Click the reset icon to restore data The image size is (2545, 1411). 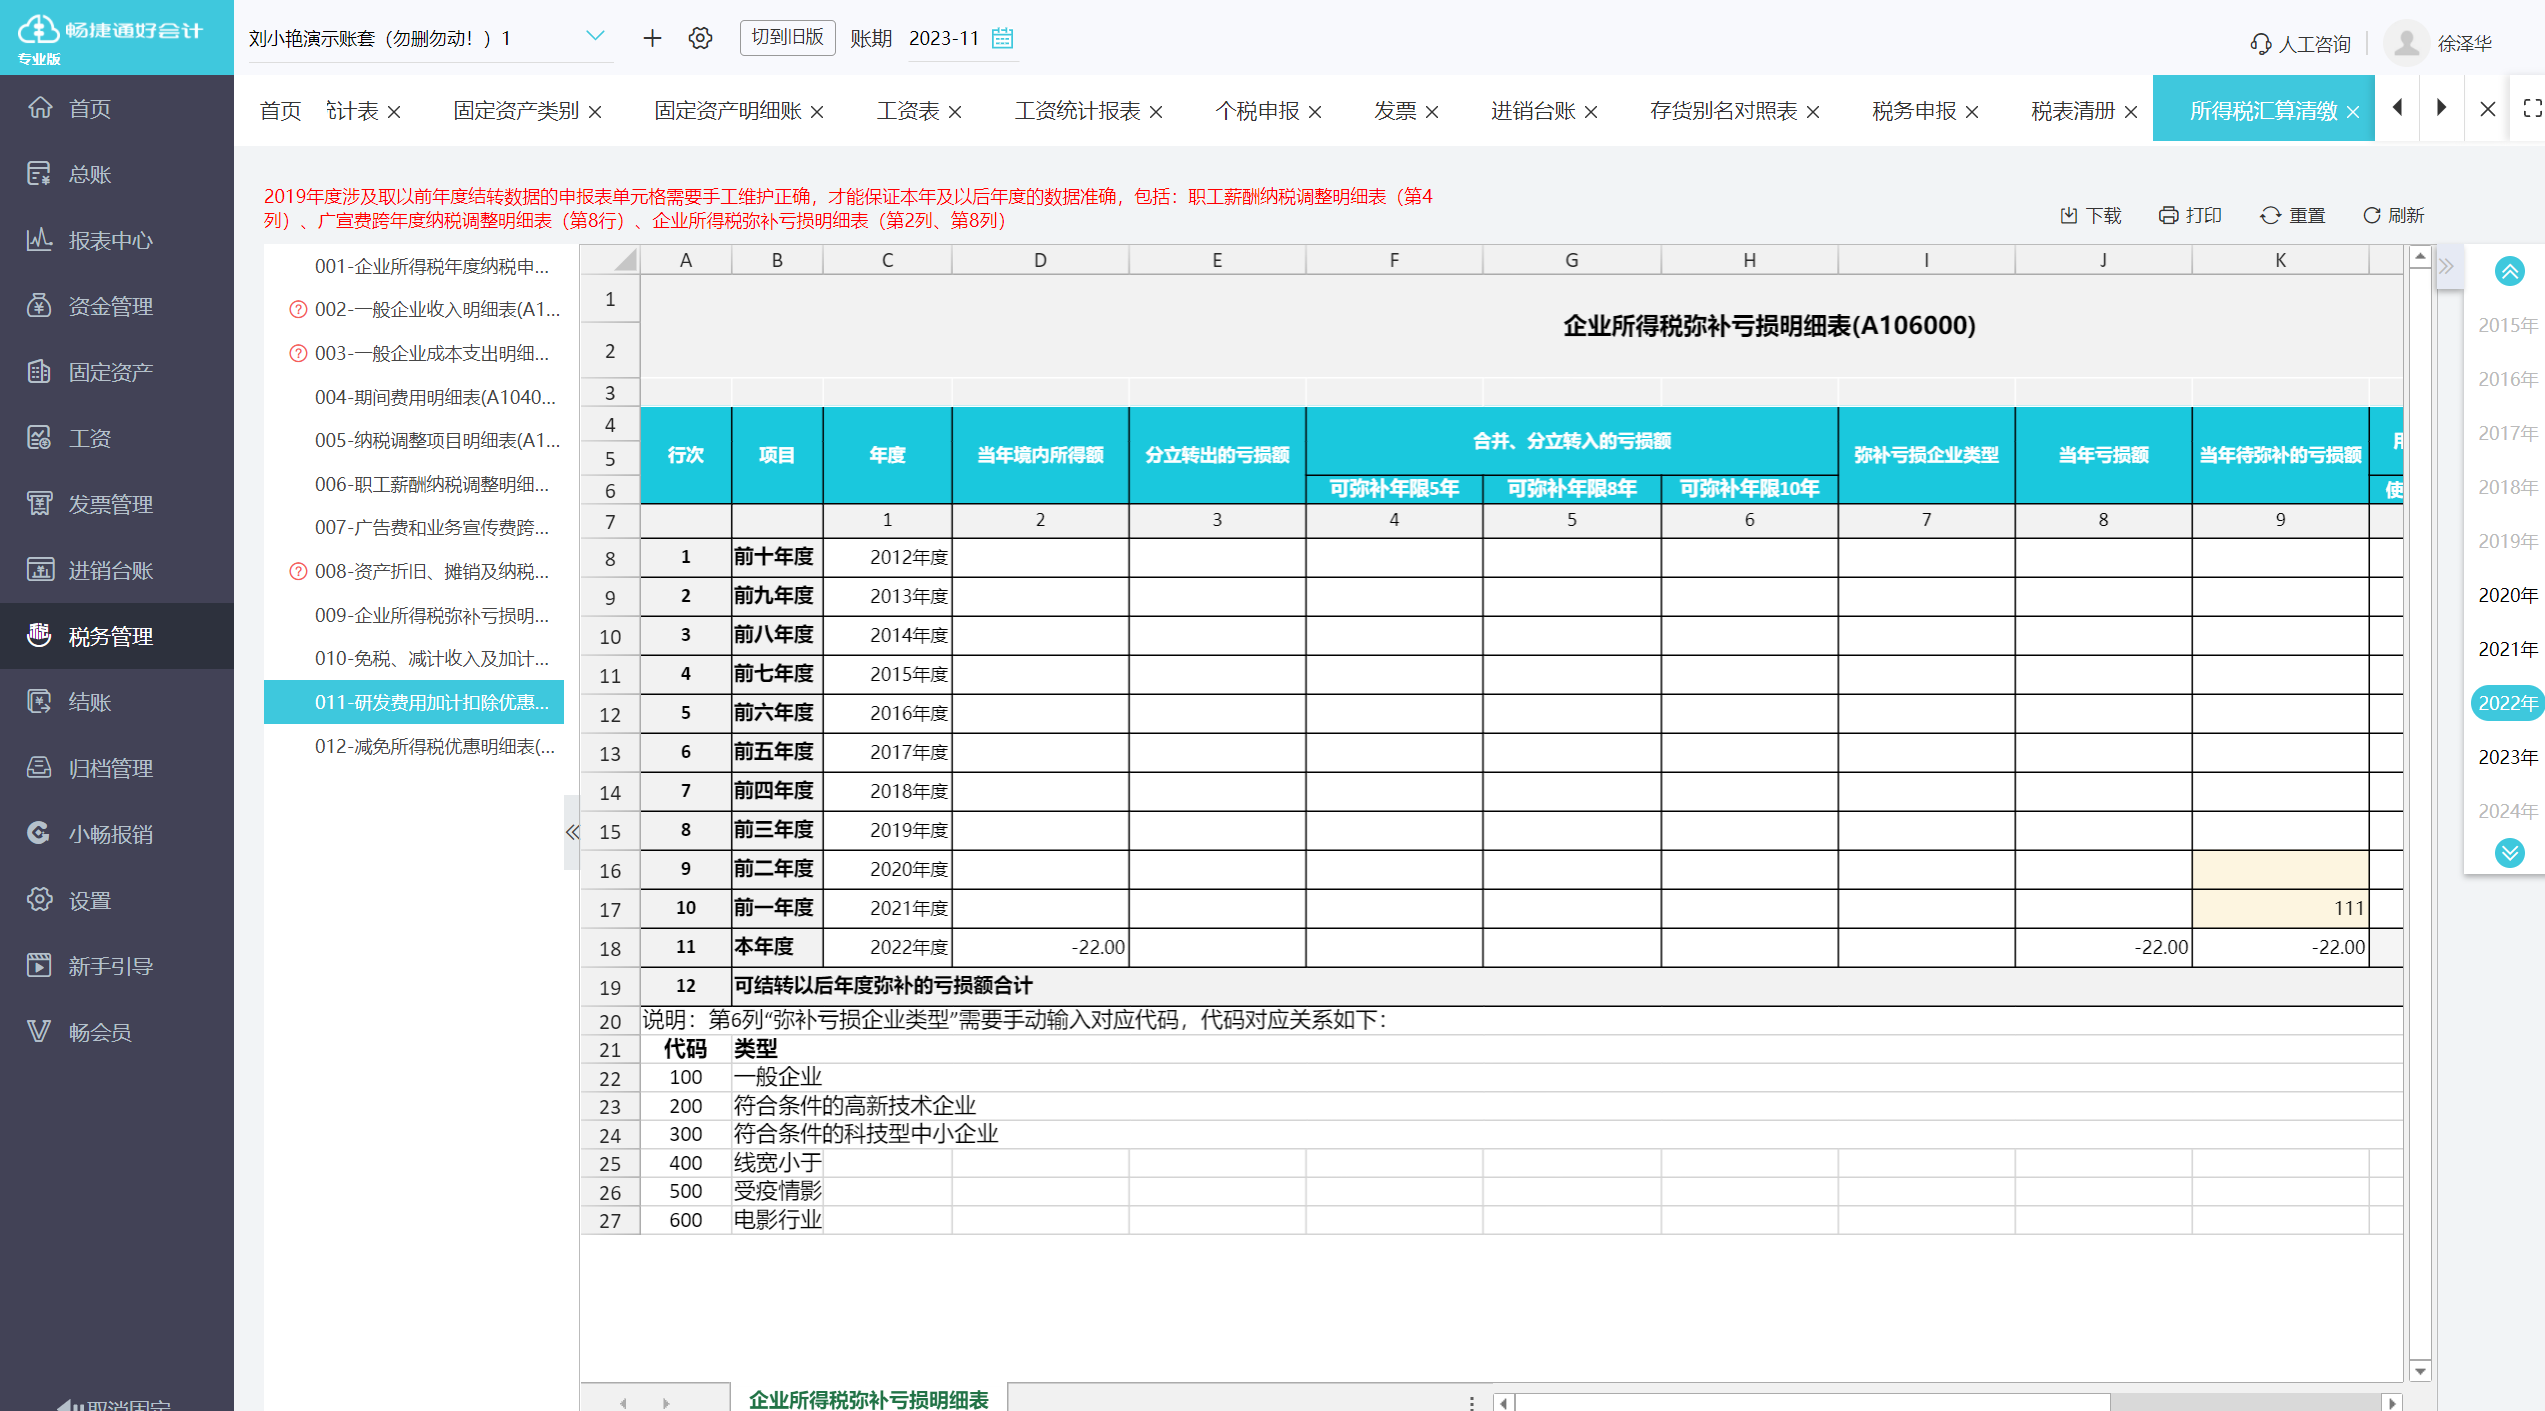click(2290, 214)
